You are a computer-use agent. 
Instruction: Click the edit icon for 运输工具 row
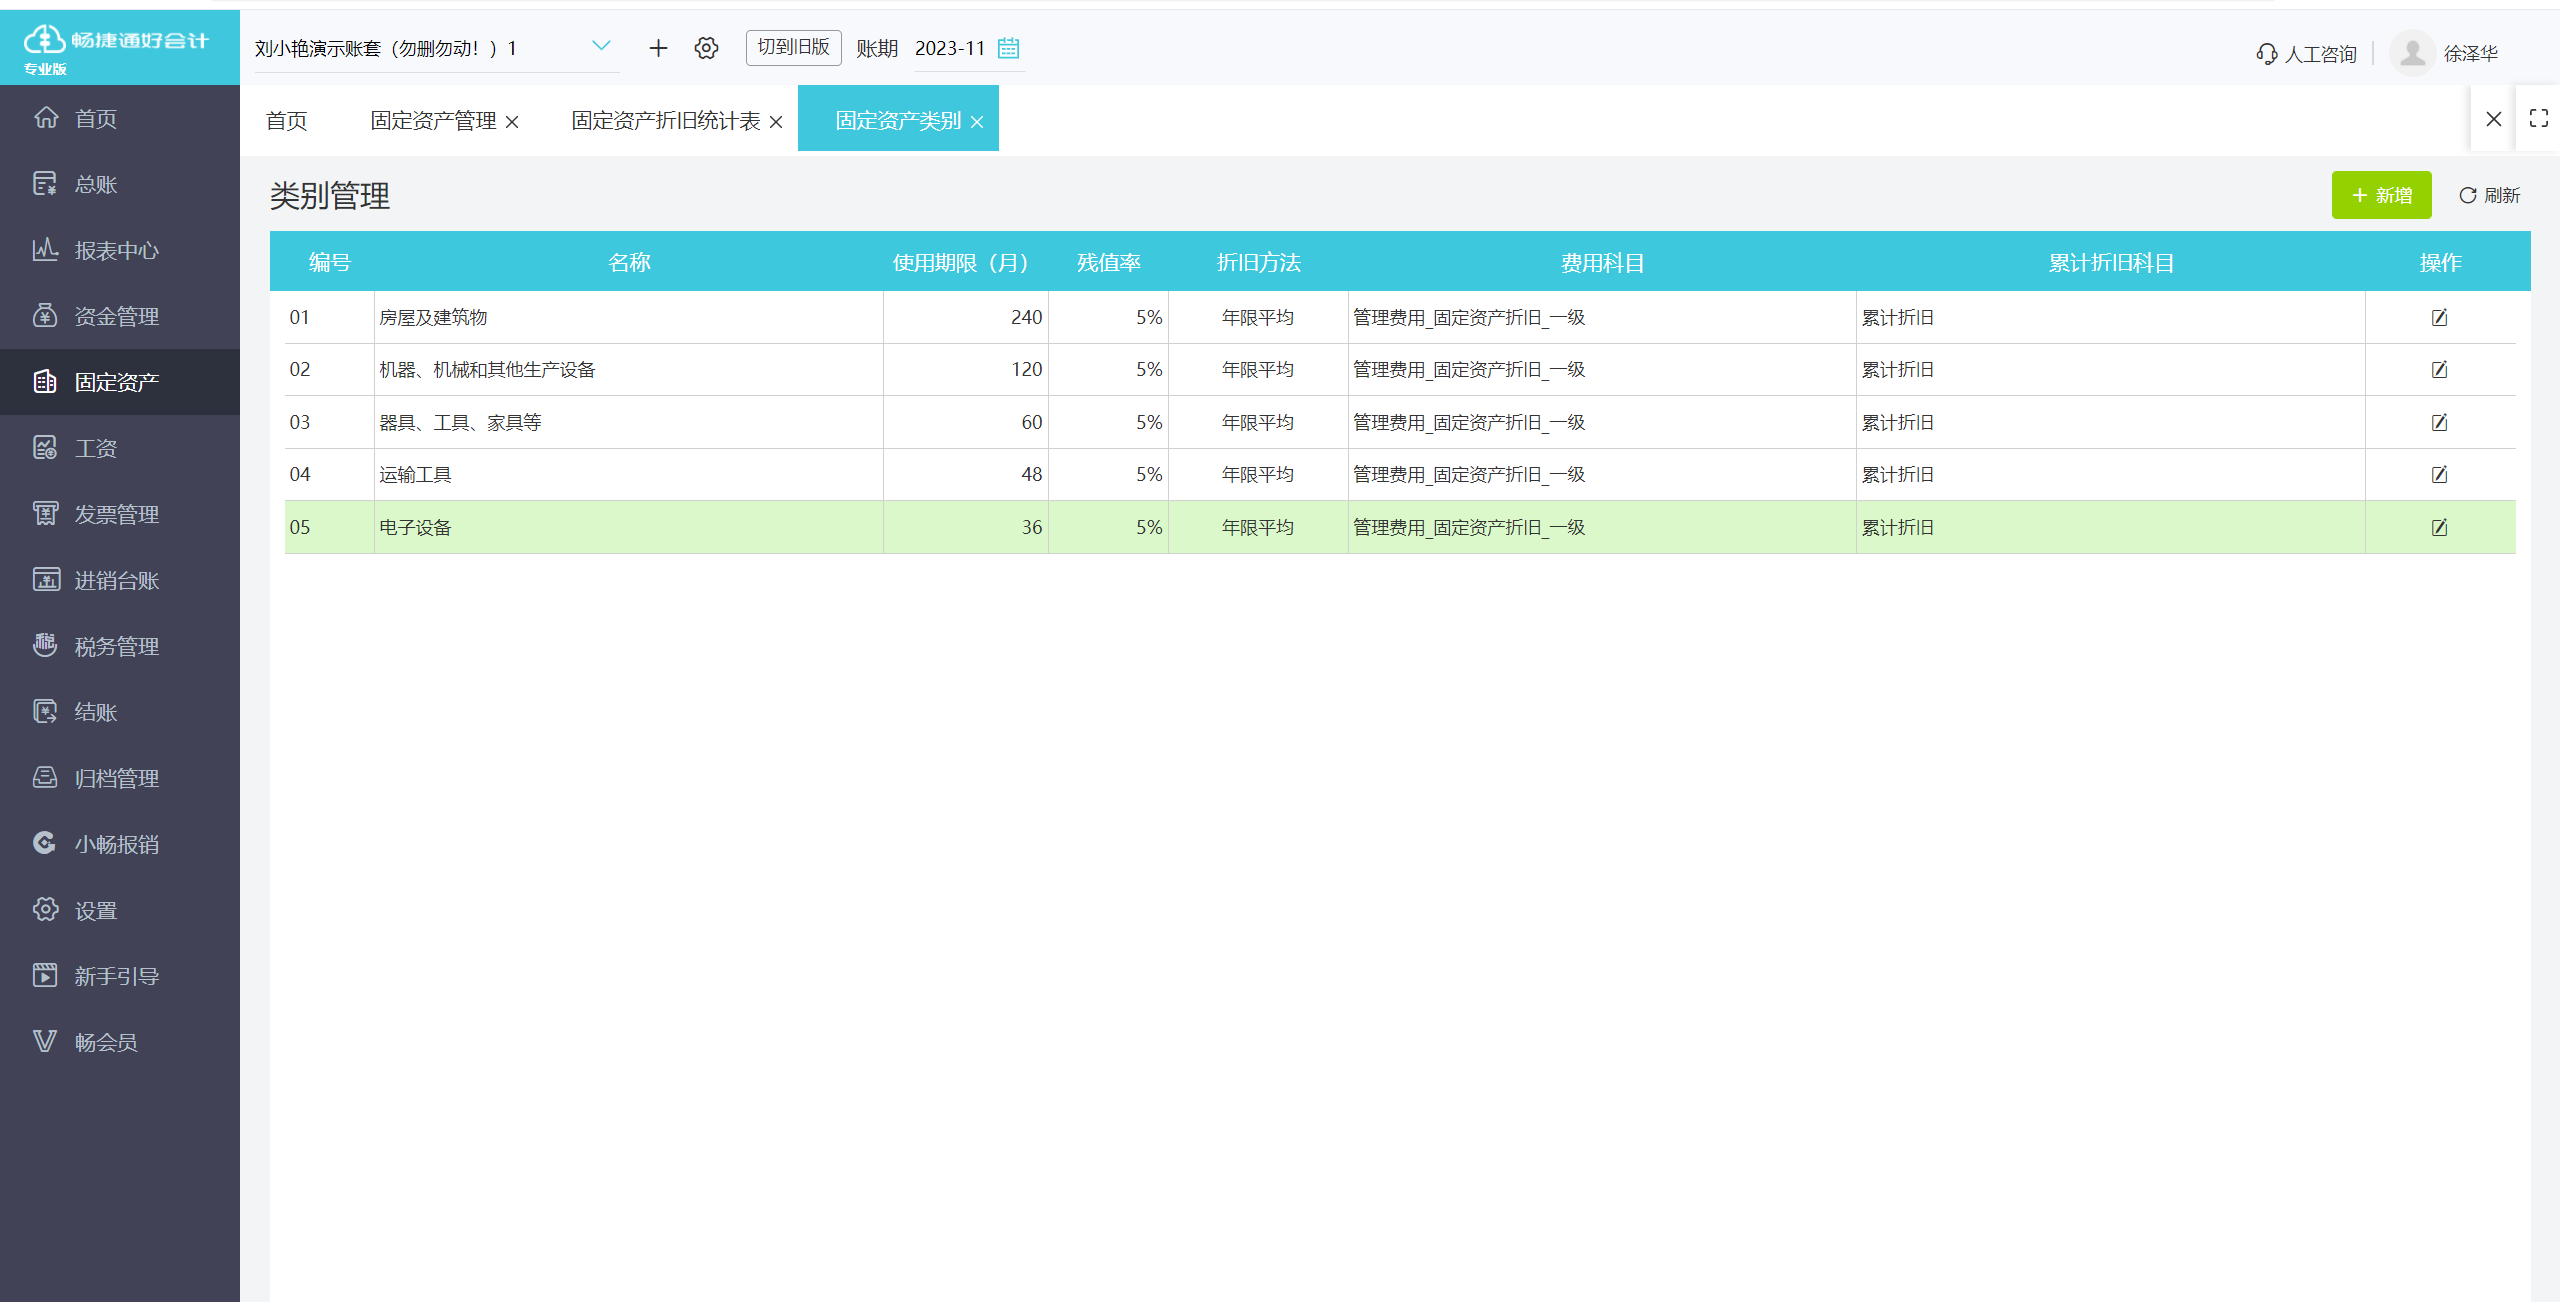2440,475
